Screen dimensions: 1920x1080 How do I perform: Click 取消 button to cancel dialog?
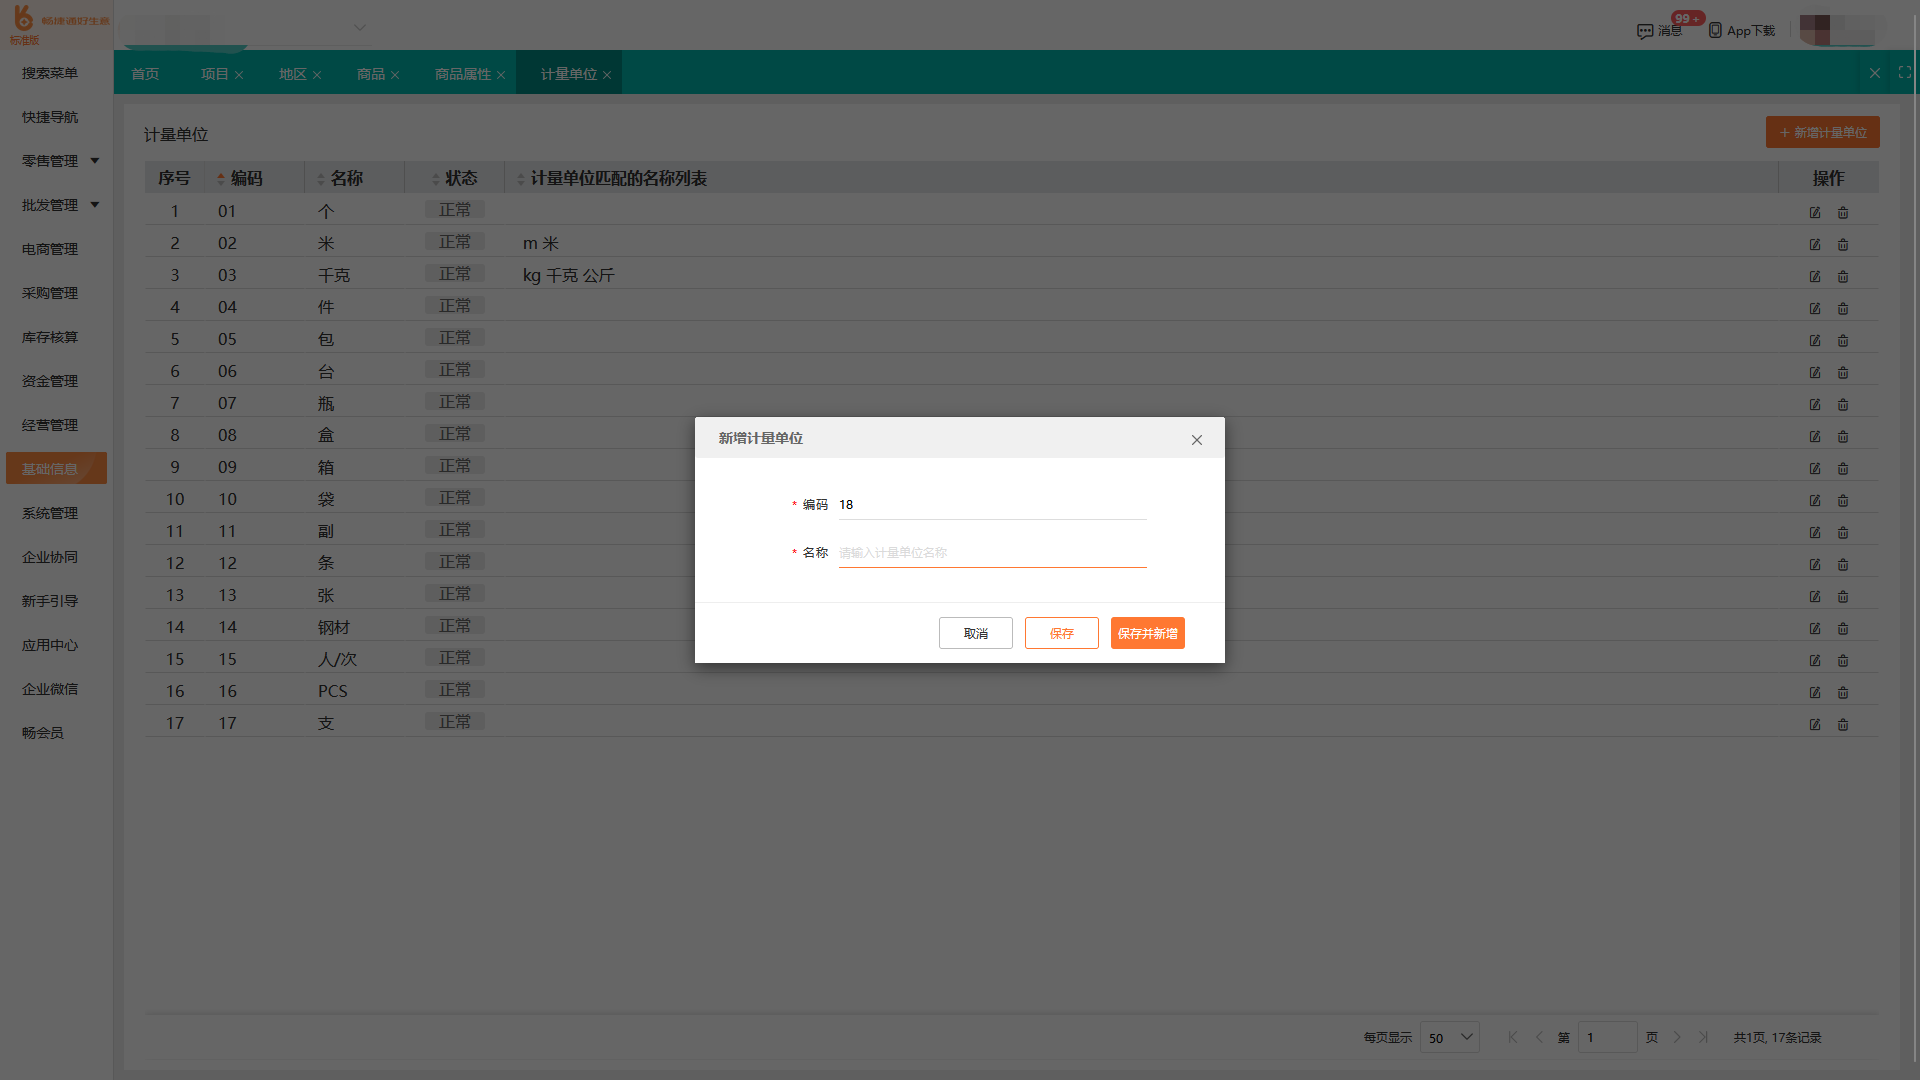pos(976,633)
